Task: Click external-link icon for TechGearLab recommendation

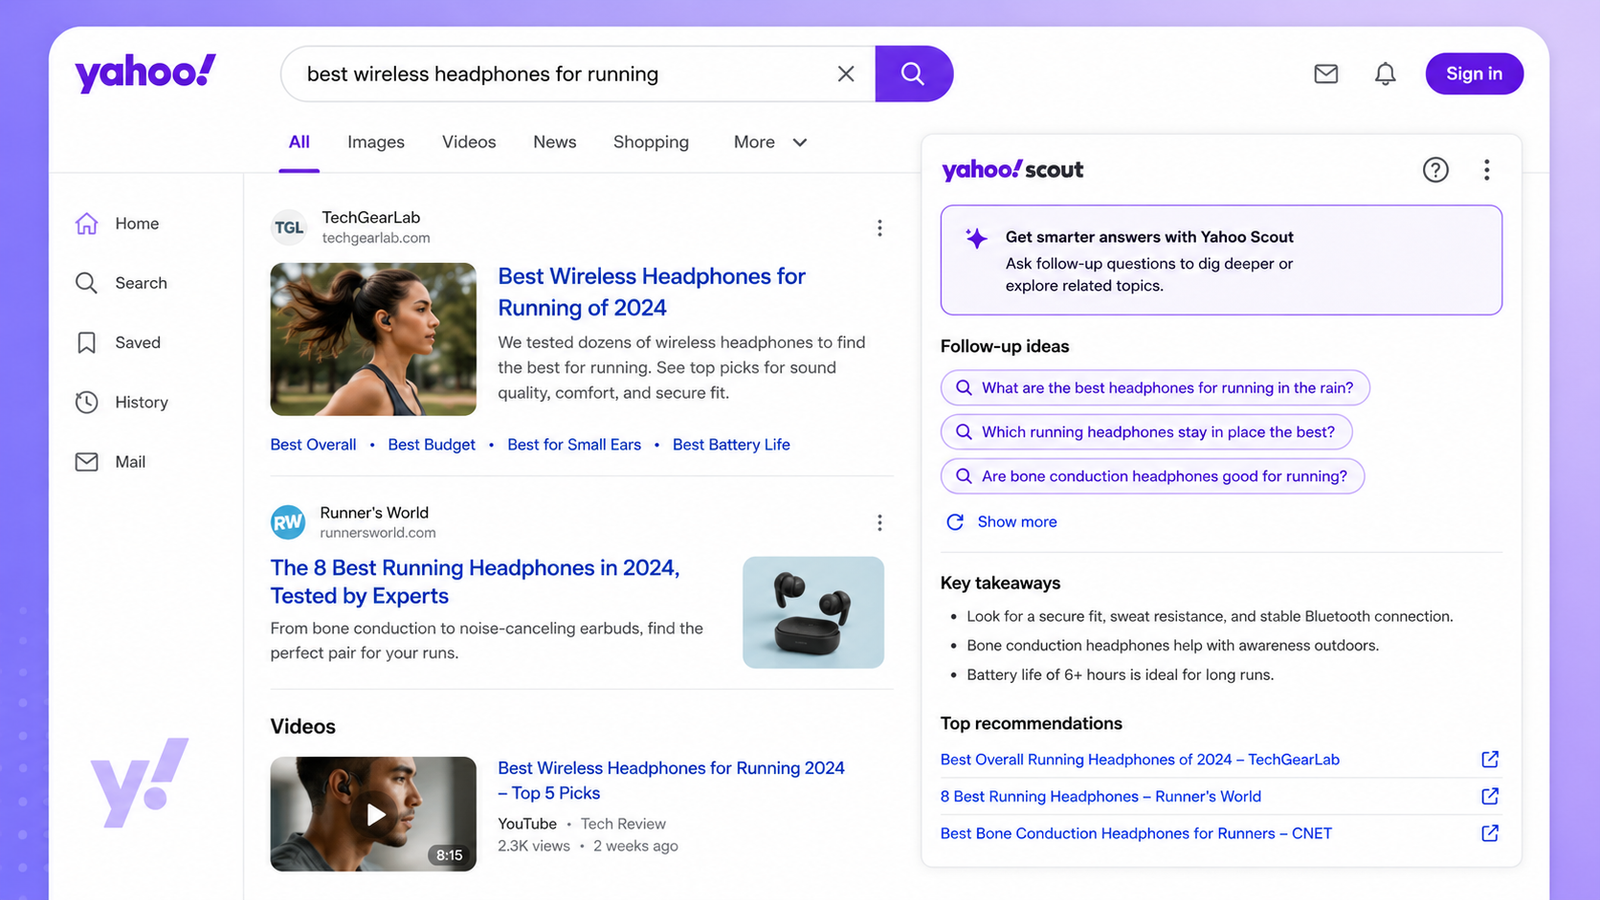Action: click(1490, 760)
